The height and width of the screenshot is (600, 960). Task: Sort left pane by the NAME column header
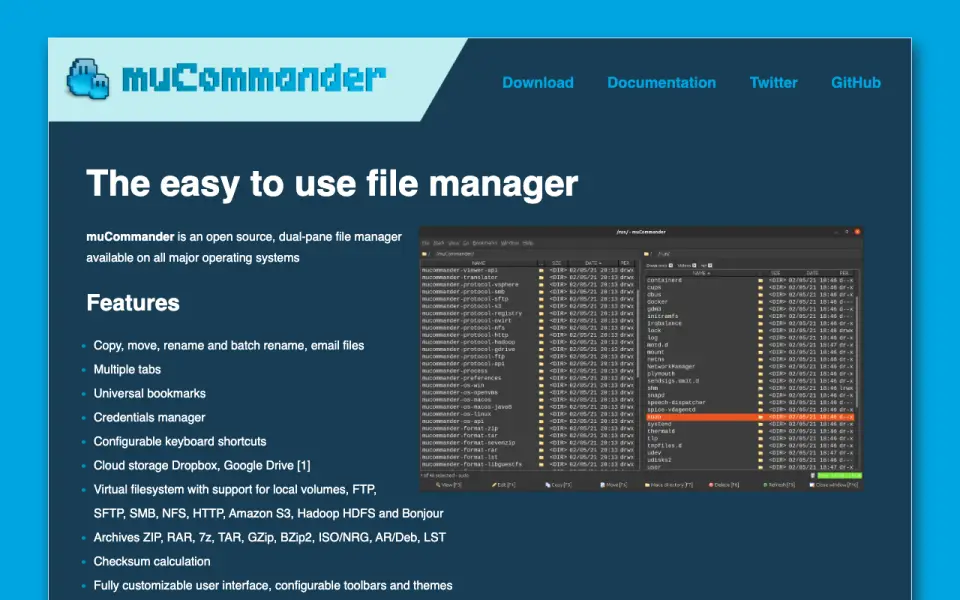coord(478,263)
